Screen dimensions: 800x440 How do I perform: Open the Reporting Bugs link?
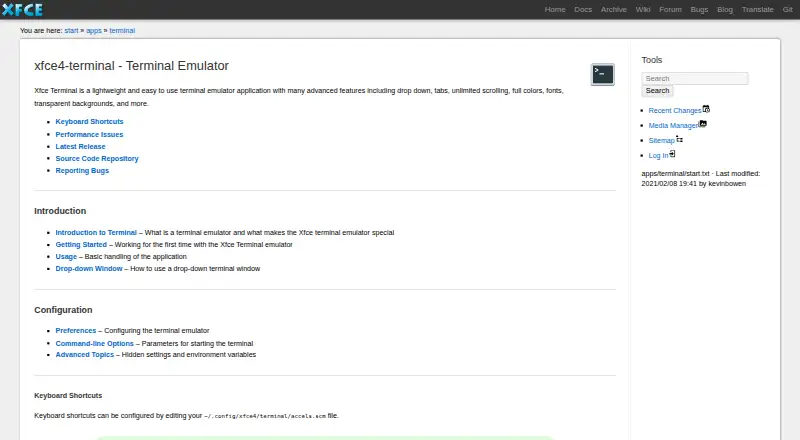pos(82,170)
